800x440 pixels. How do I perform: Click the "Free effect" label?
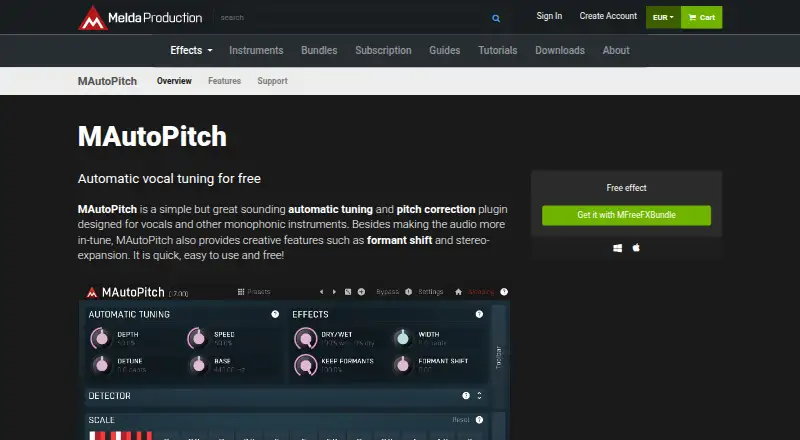pos(626,188)
